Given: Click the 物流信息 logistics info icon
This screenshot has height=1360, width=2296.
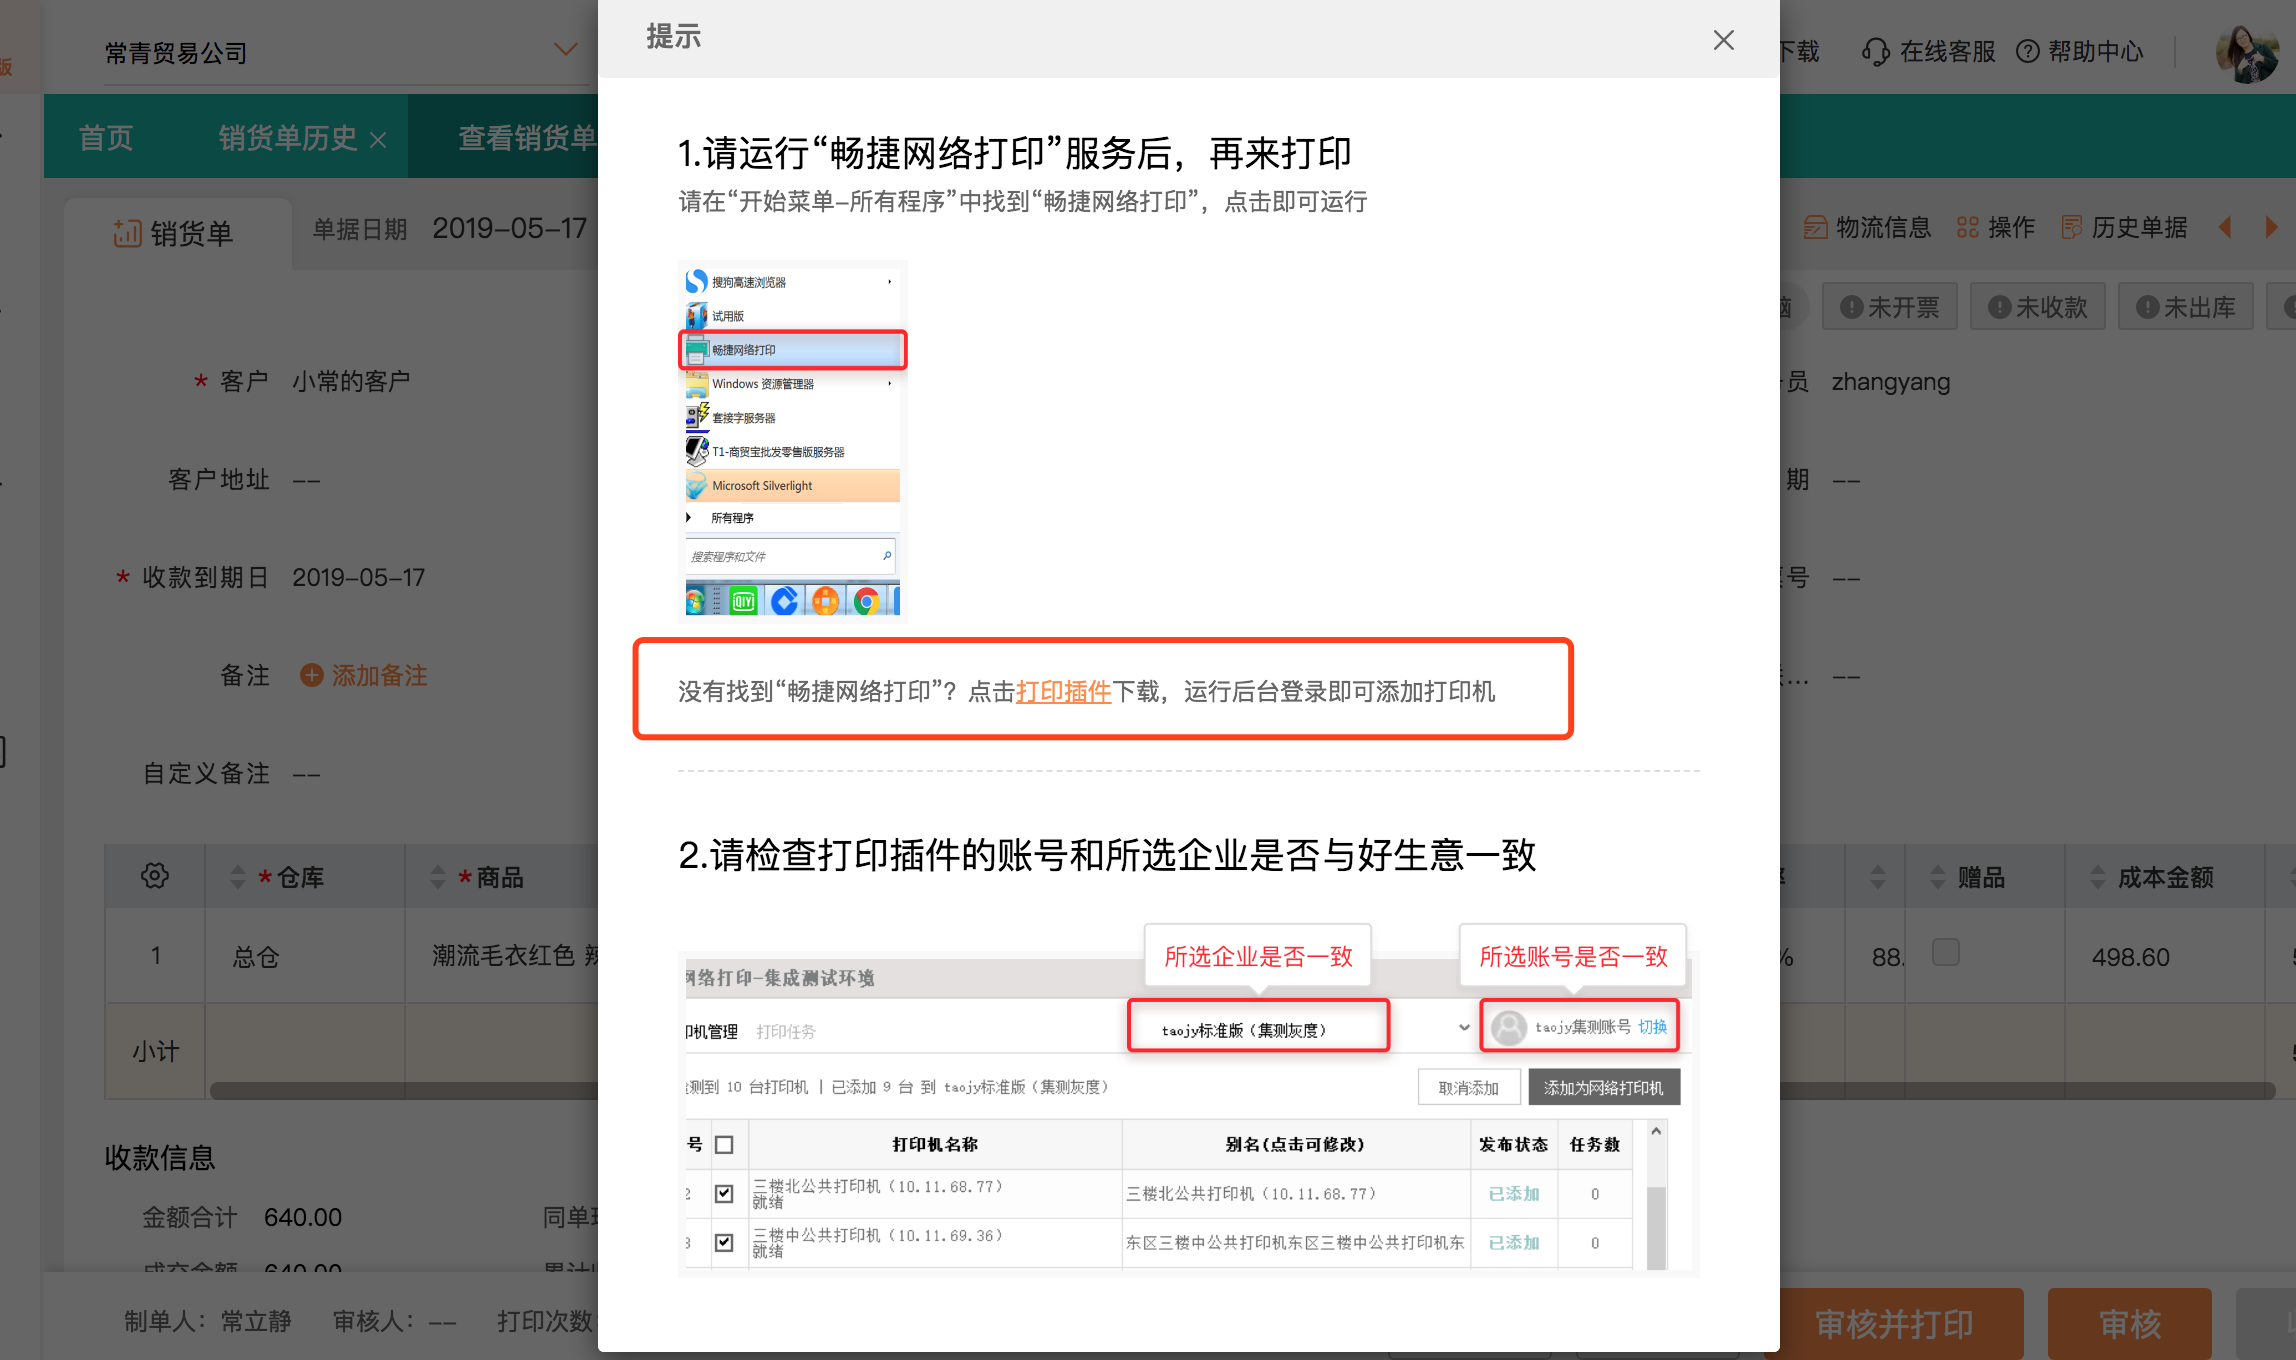Looking at the screenshot, I should pos(1815,228).
